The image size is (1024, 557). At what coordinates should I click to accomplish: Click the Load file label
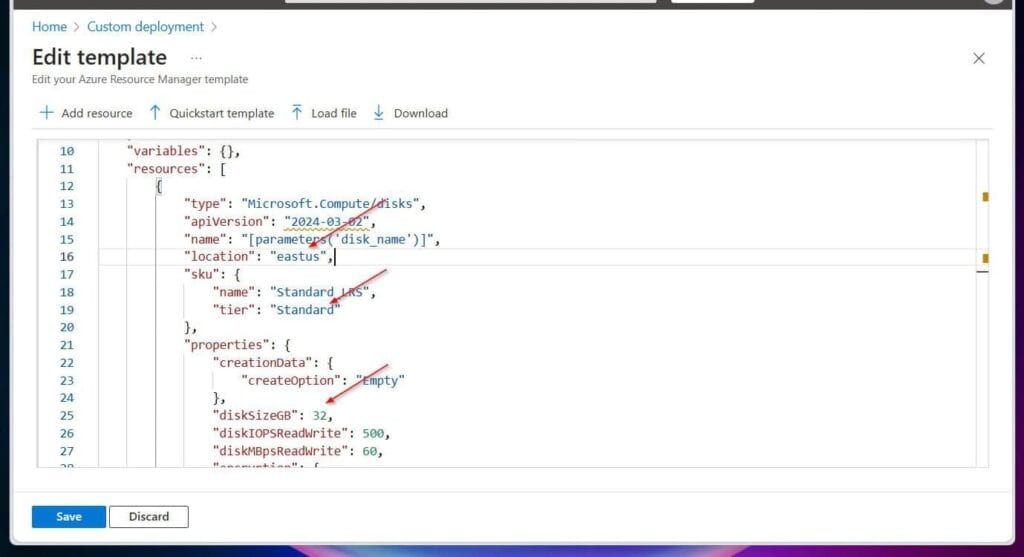(334, 114)
